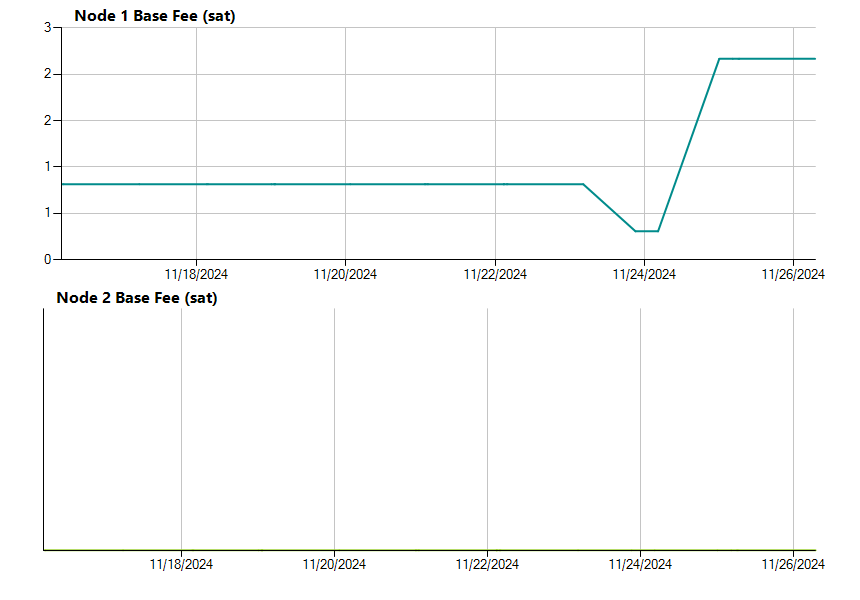
Task: Click the y-axis value 0 on Node 1 chart
Action: [x=47, y=259]
